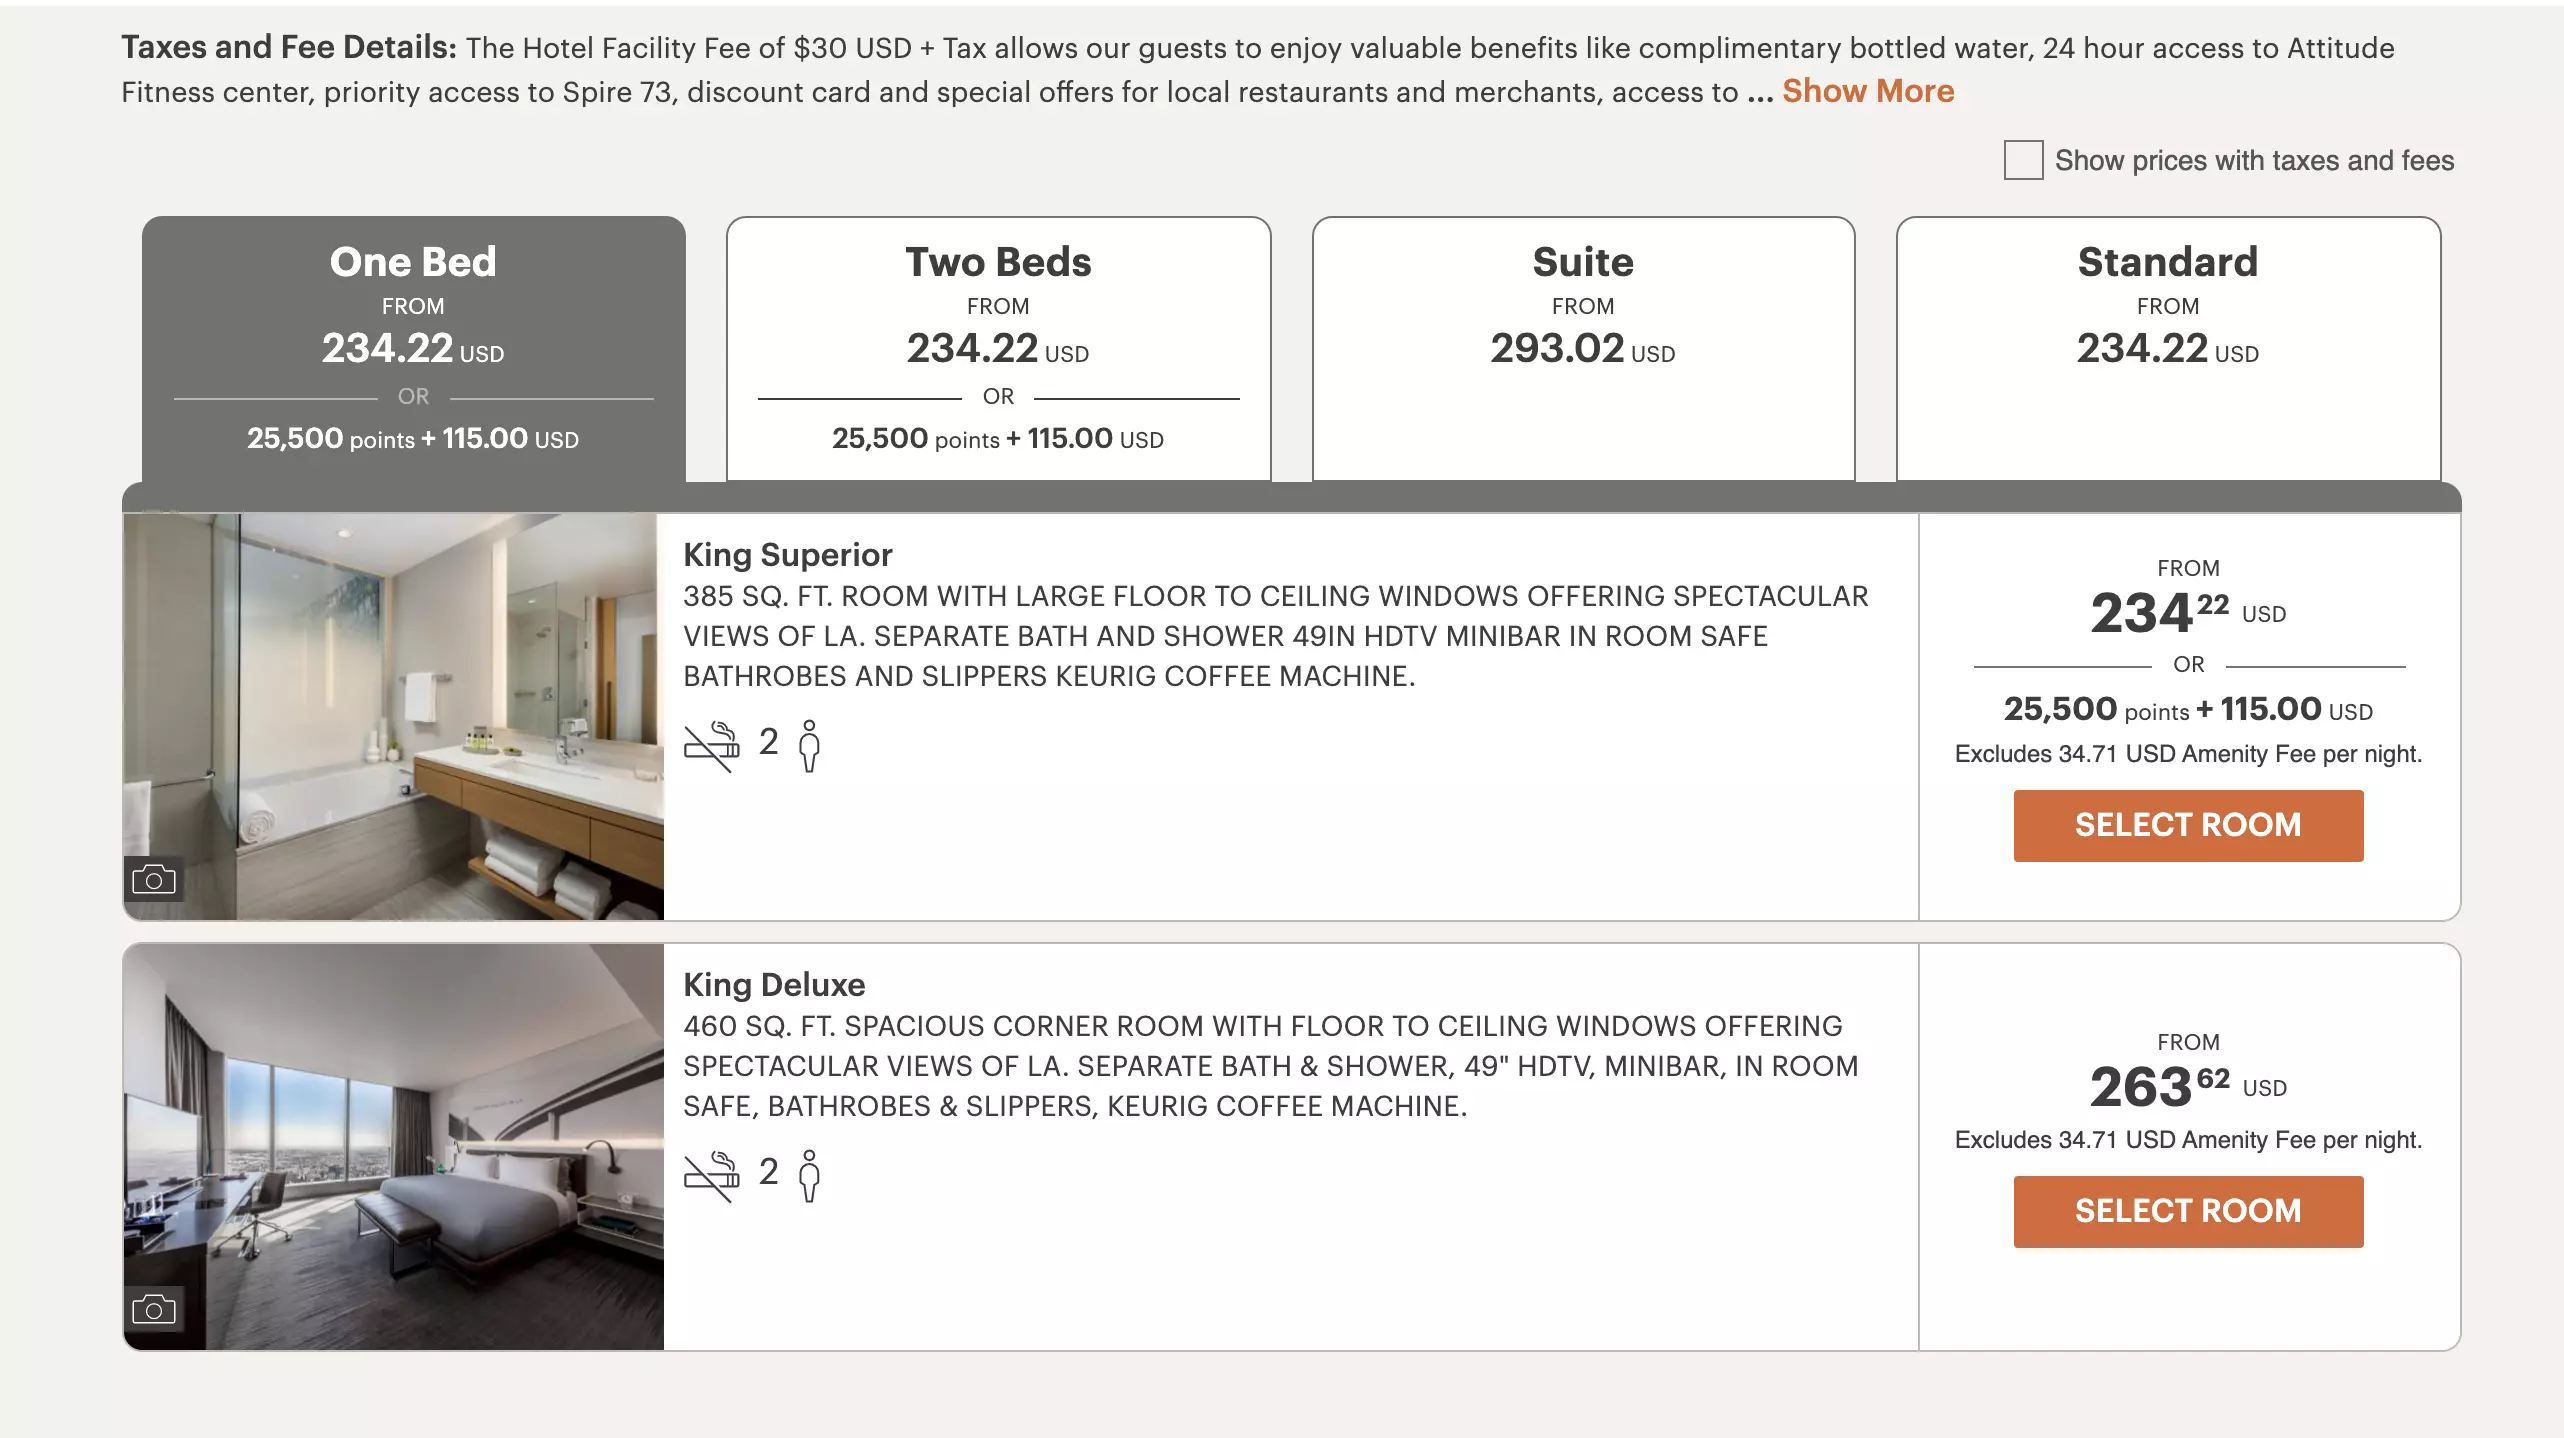
Task: Click SELECT ROOM button for King Deluxe
Action: pyautogui.click(x=2189, y=1211)
